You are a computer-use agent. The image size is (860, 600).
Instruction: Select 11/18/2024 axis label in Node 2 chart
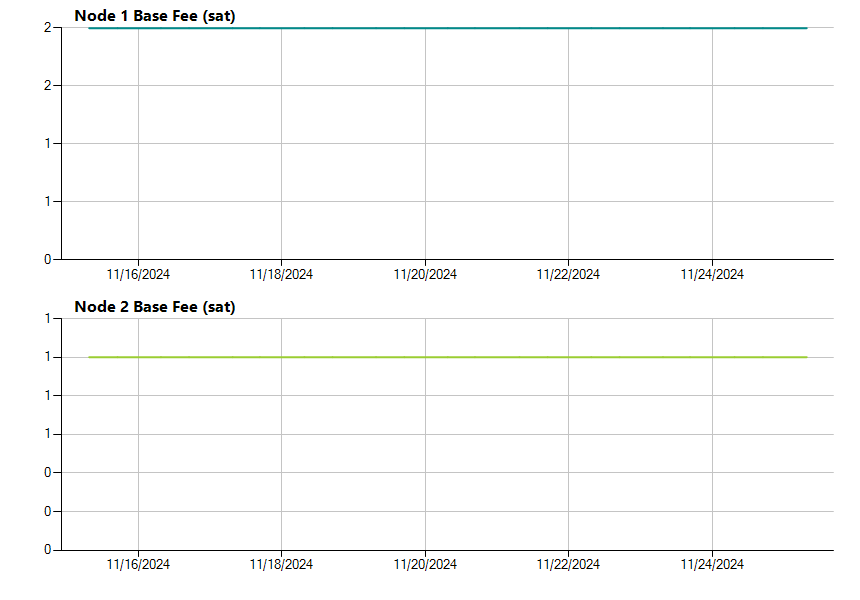tap(281, 564)
